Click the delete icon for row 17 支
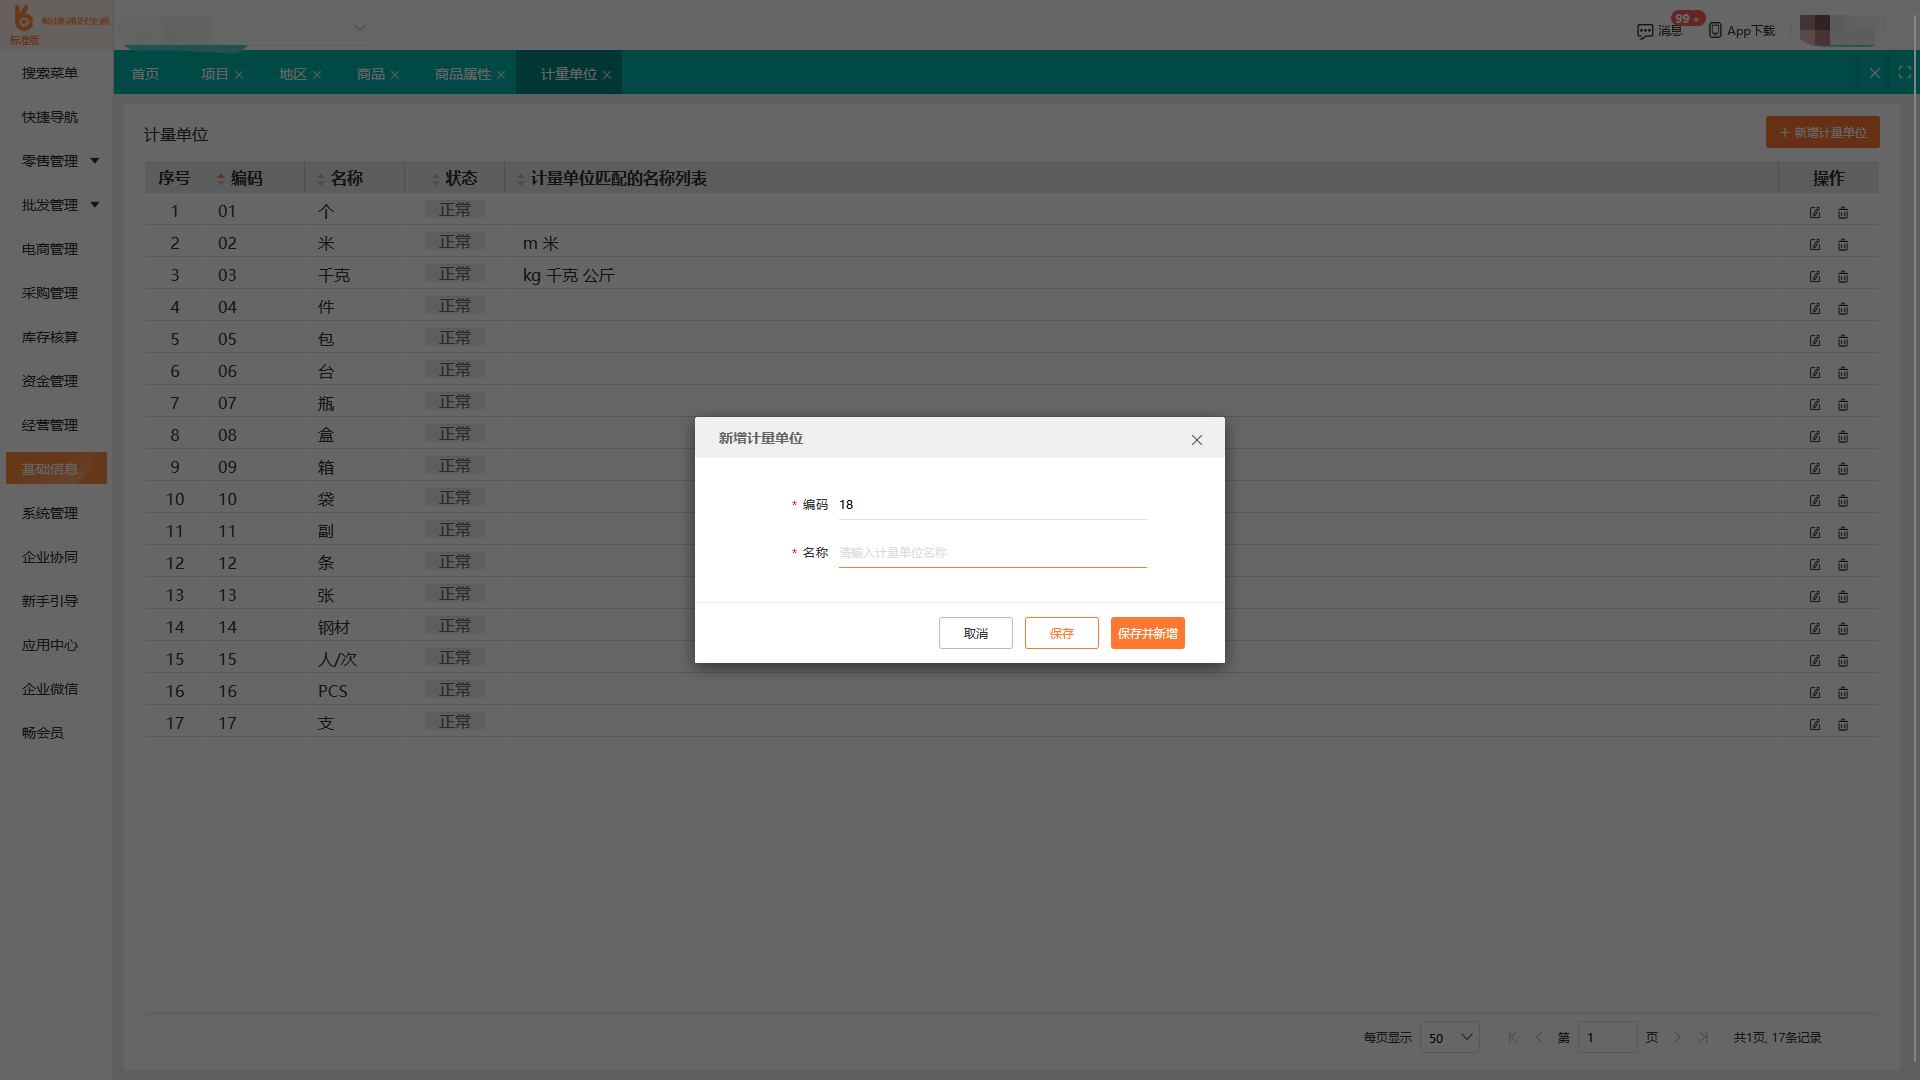Image resolution: width=1920 pixels, height=1080 pixels. pos(1844,724)
